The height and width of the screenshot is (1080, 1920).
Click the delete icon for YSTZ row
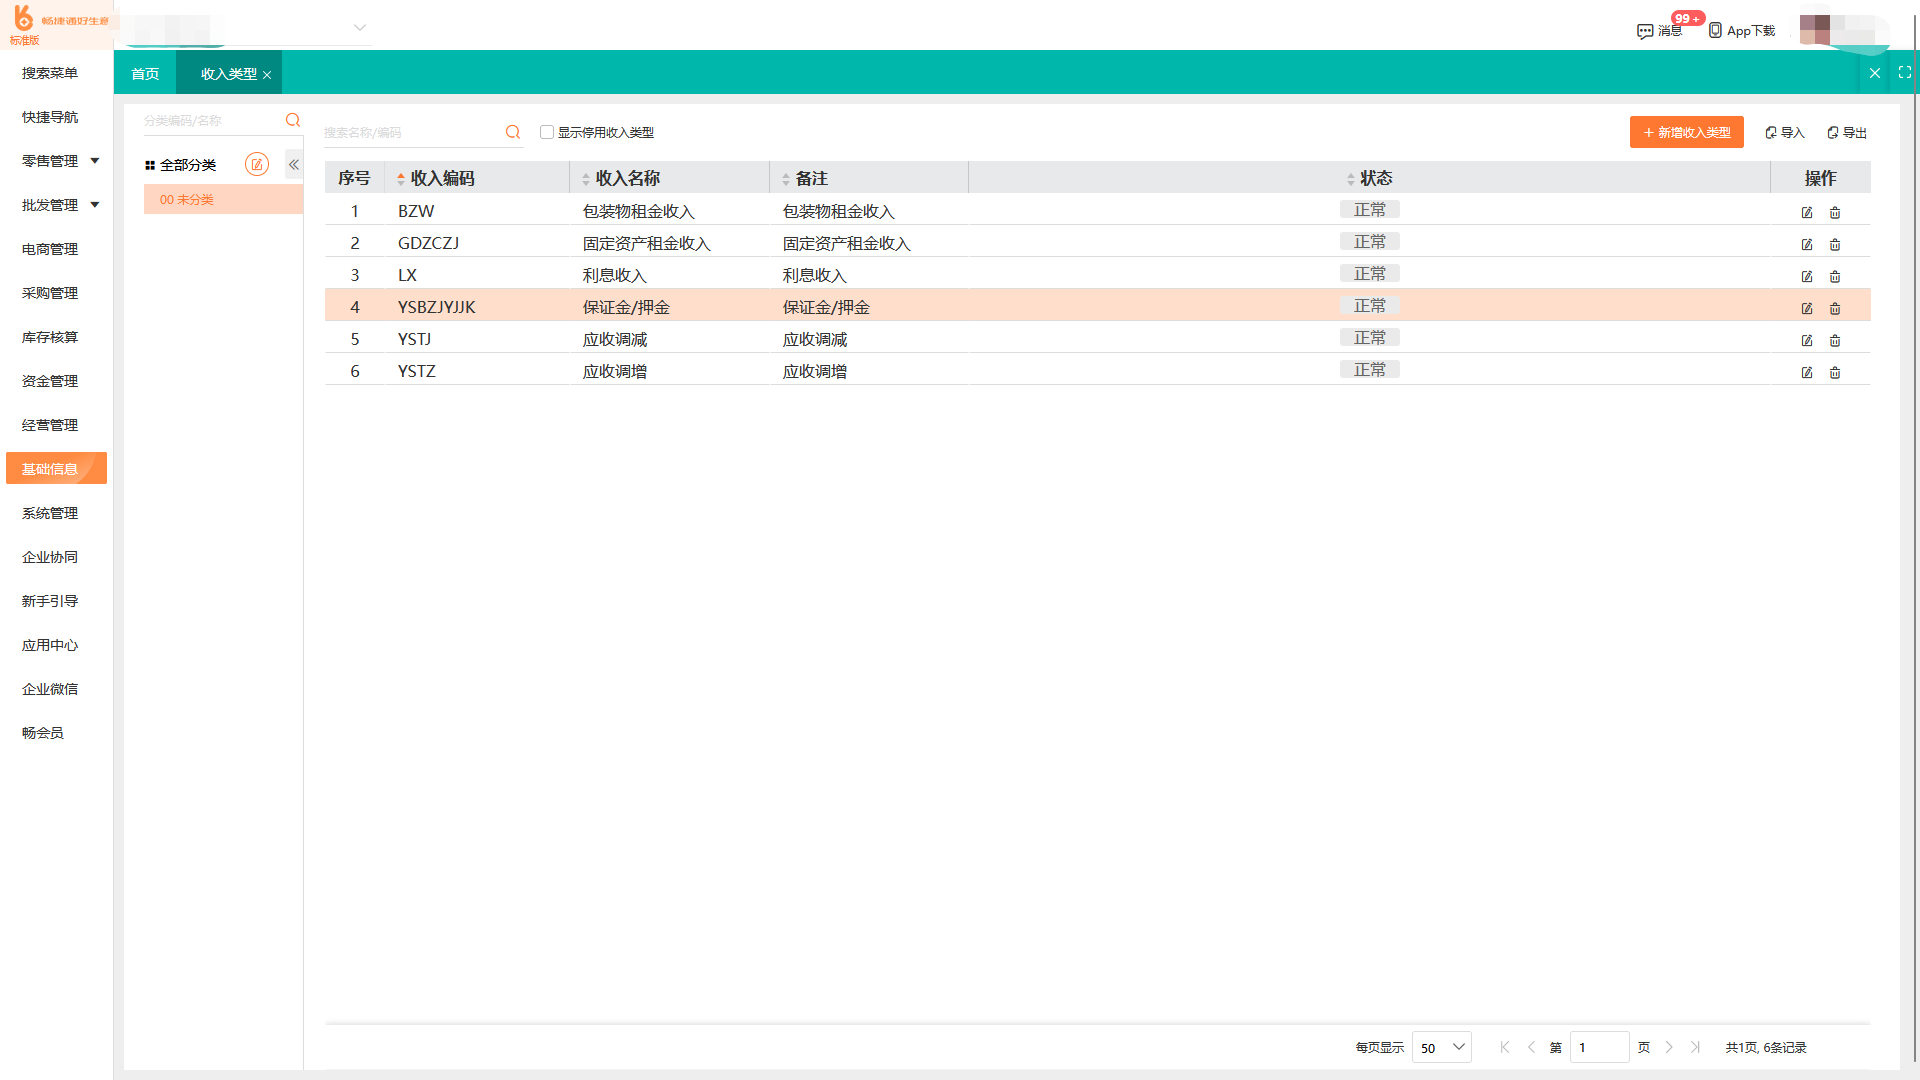1836,371
